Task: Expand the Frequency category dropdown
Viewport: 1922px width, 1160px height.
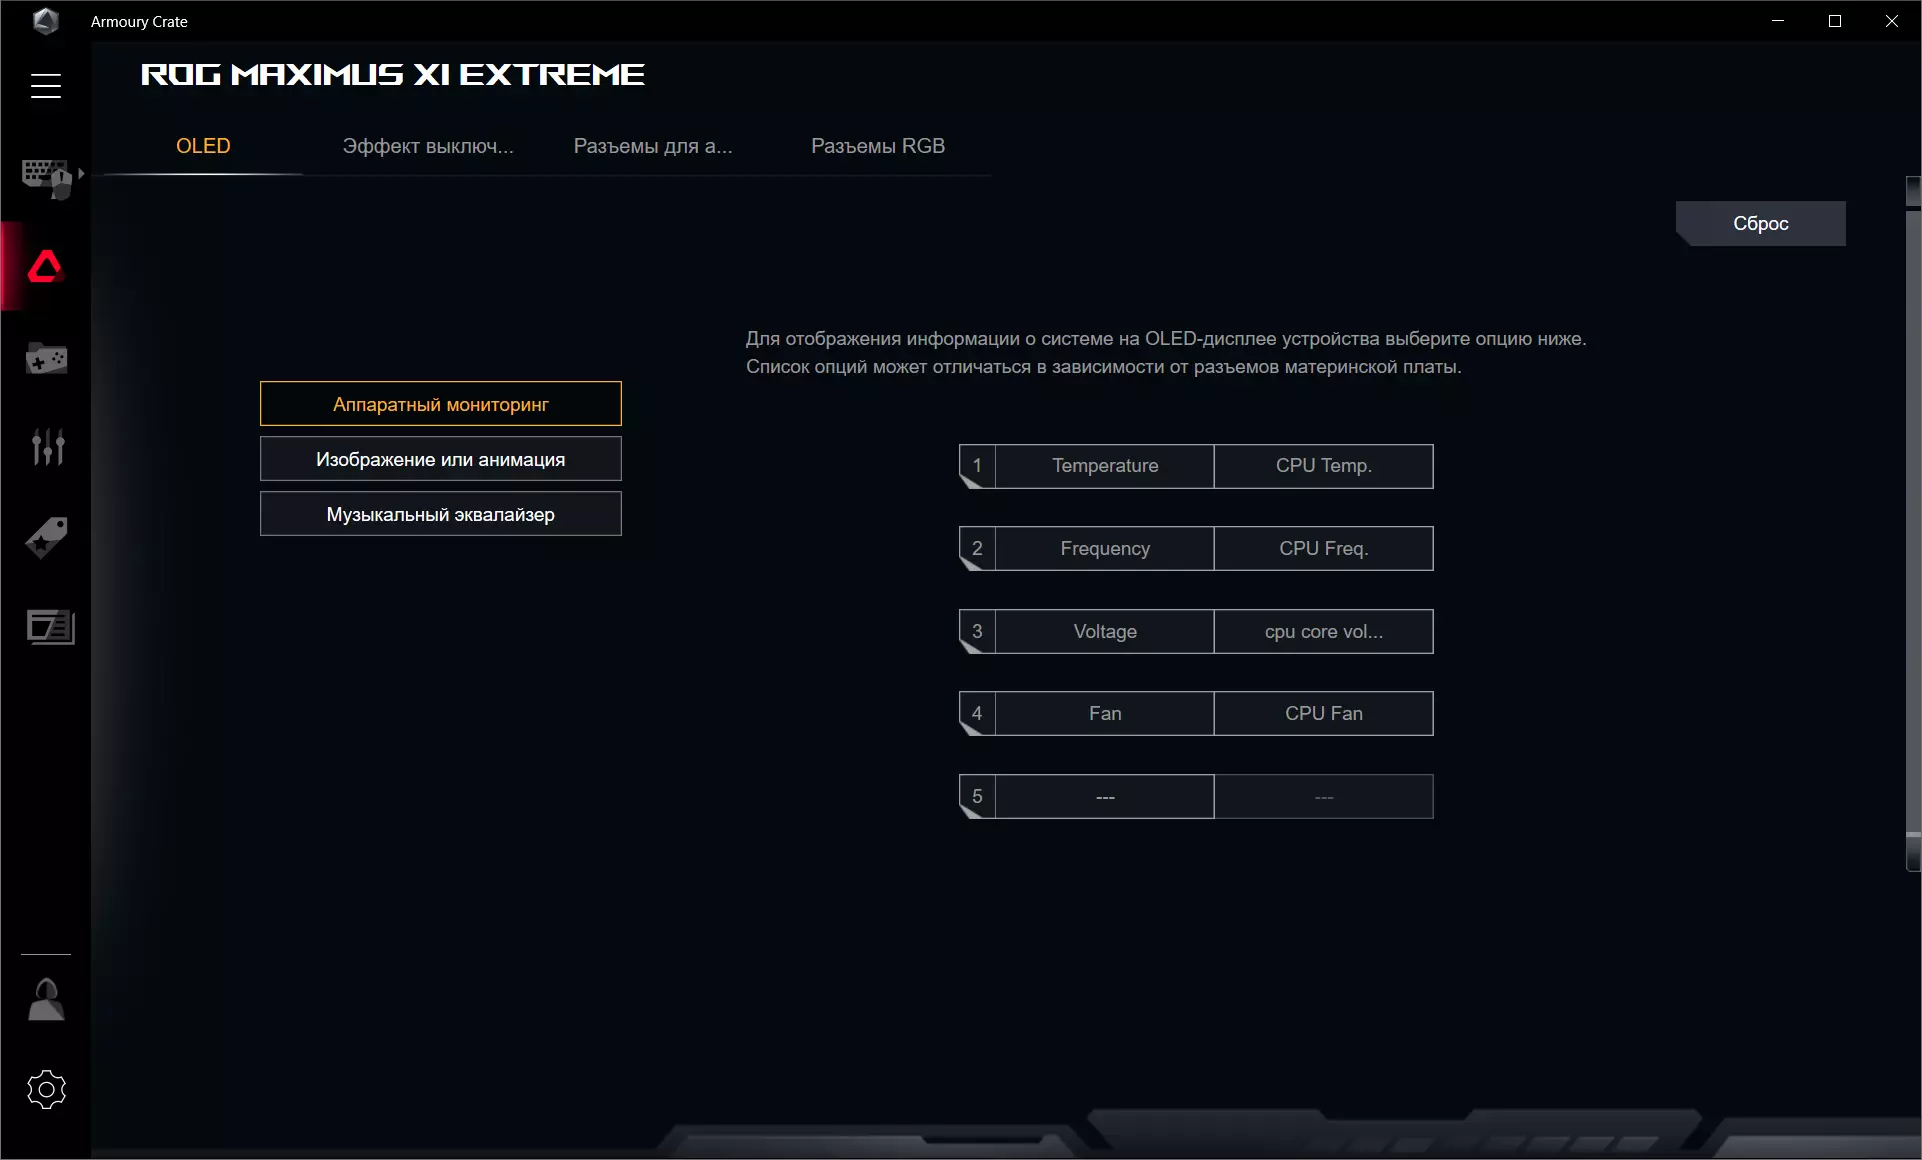Action: coord(1105,548)
